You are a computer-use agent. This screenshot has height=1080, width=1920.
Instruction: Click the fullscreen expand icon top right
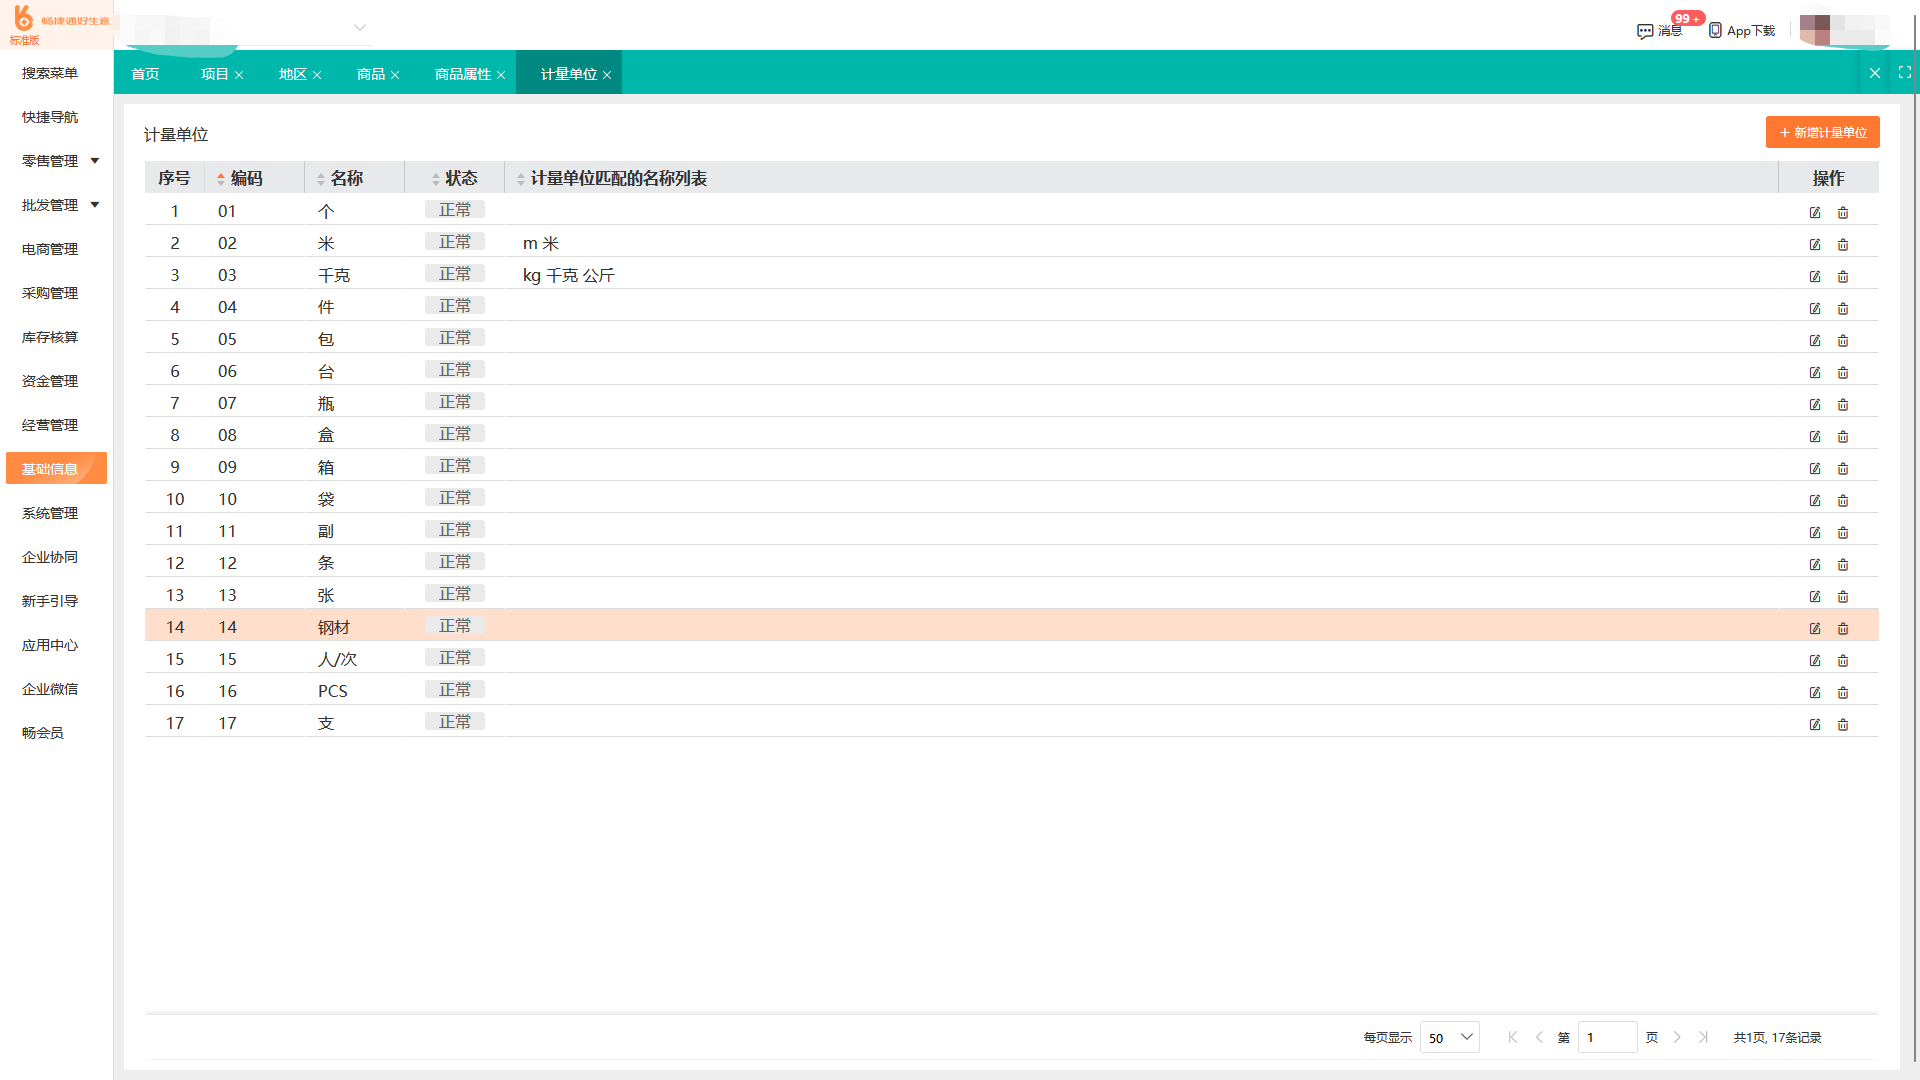[1904, 73]
